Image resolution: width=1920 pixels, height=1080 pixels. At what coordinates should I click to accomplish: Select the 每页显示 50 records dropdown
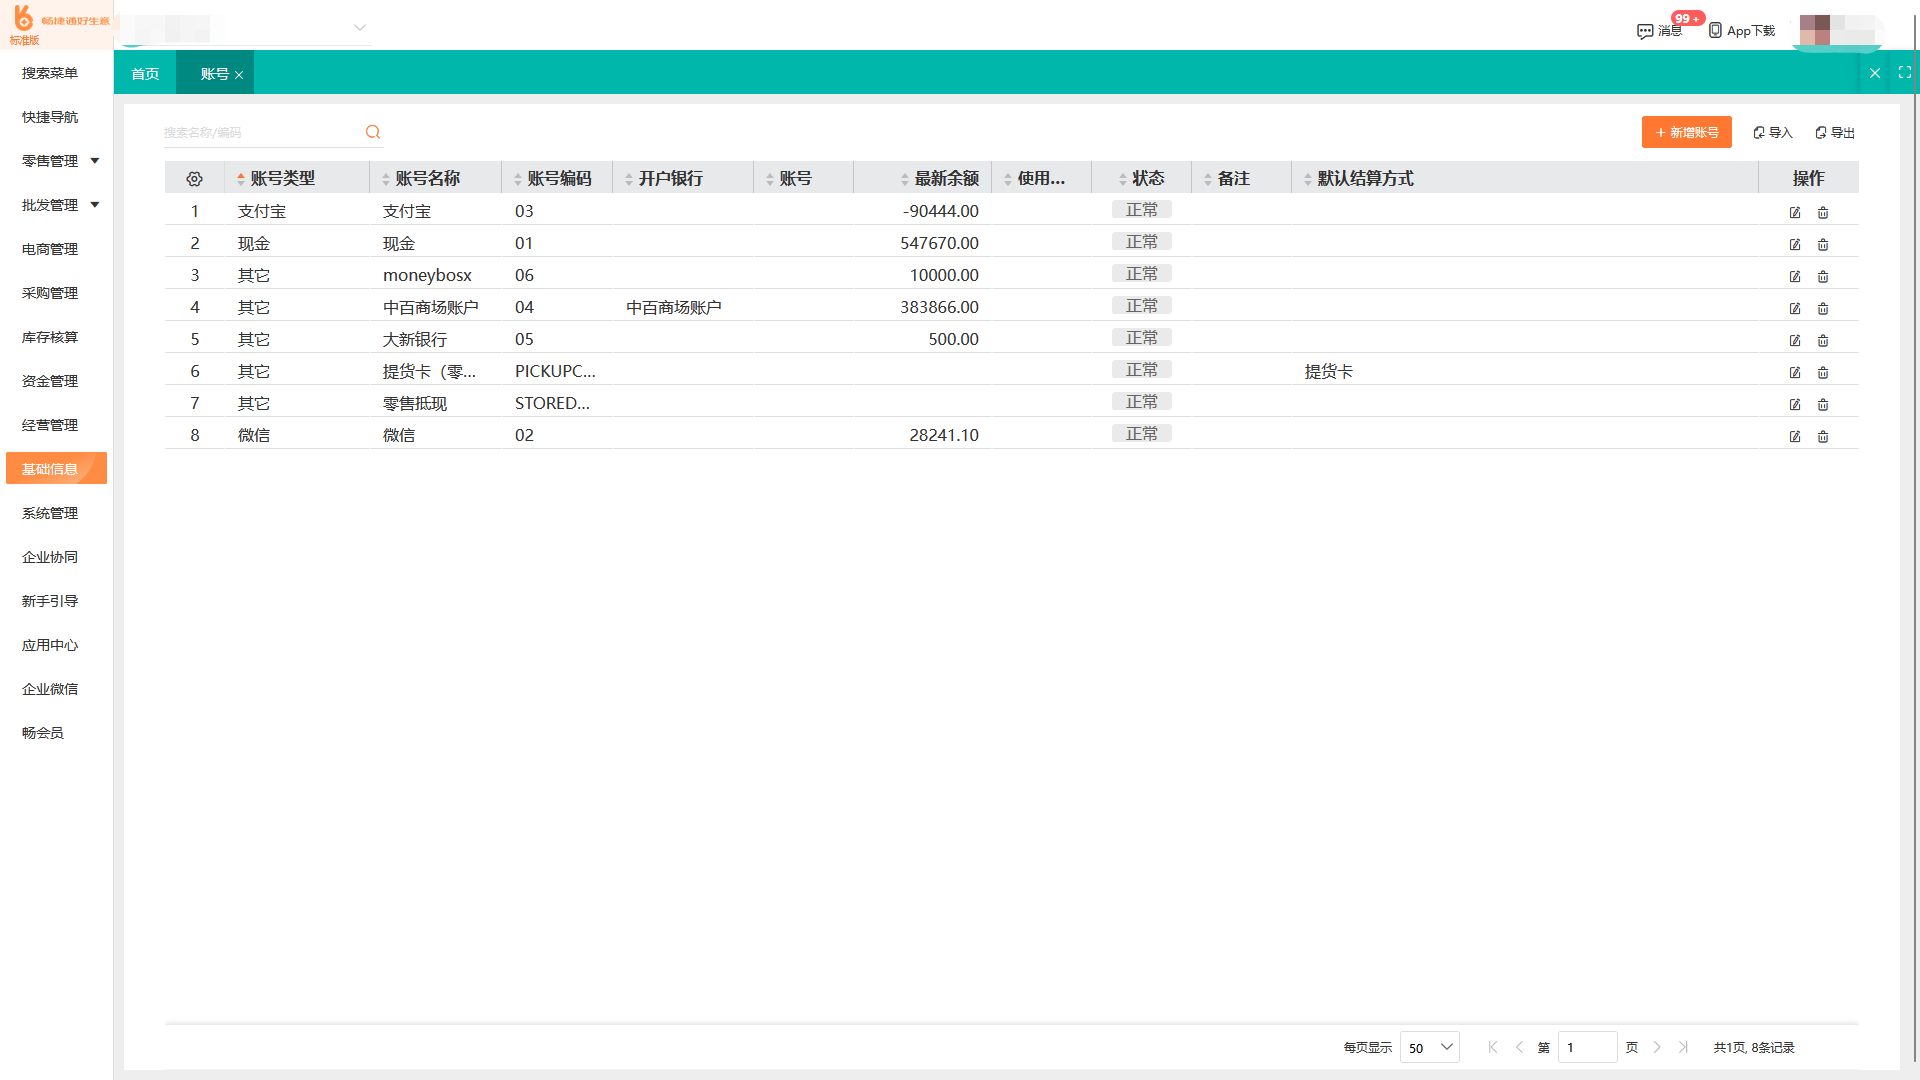click(1429, 1047)
